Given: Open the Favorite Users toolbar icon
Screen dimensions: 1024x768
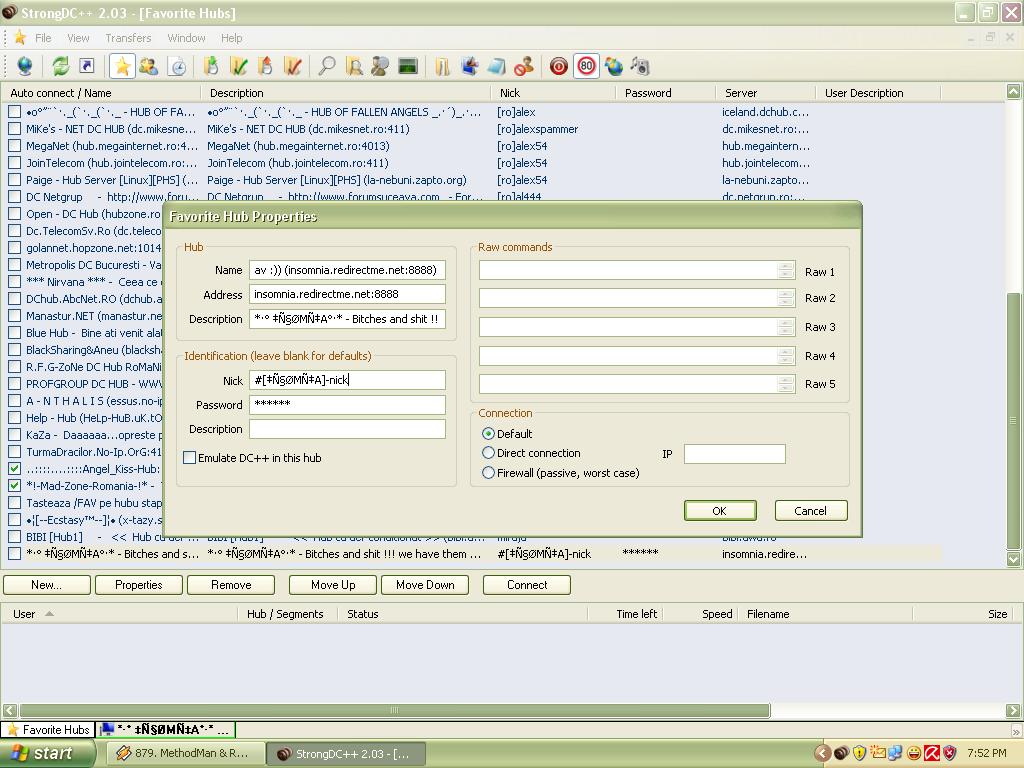Looking at the screenshot, I should click(x=148, y=66).
